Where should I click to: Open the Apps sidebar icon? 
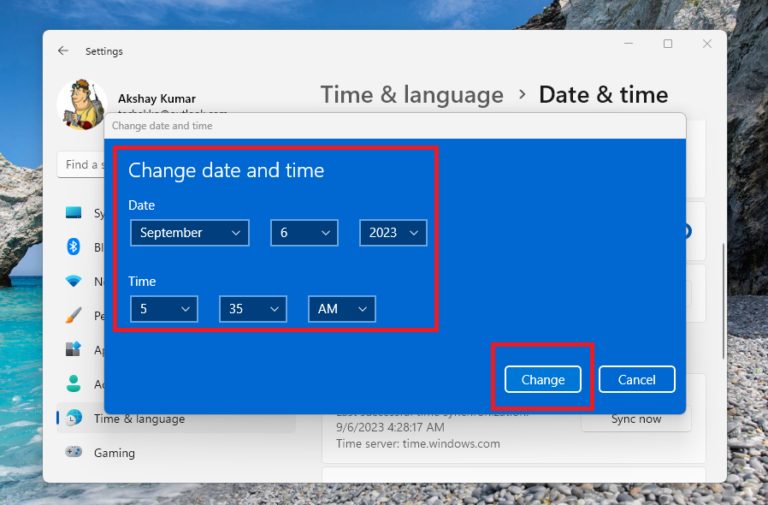(x=73, y=349)
